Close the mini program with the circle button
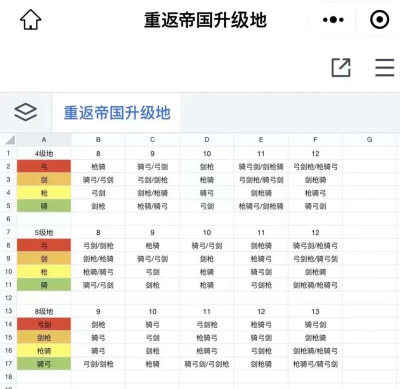This screenshot has height=389, width=400. coord(379,20)
